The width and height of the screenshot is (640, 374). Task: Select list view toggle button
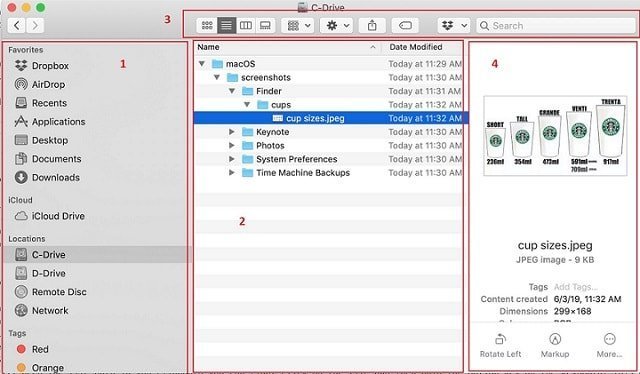coord(227,26)
